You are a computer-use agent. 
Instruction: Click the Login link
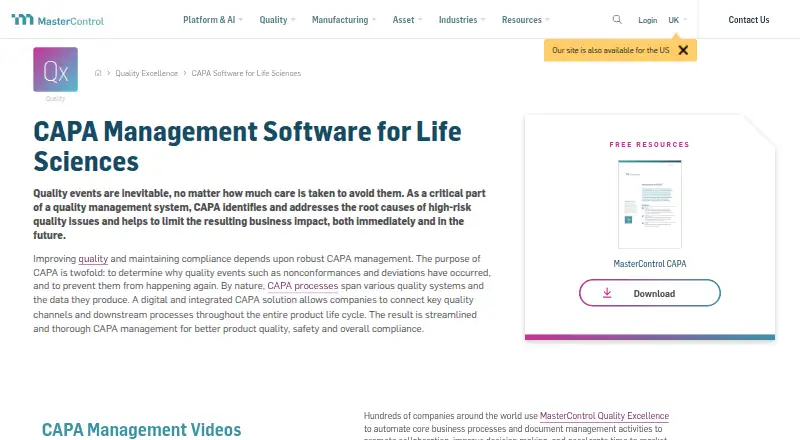pos(647,20)
